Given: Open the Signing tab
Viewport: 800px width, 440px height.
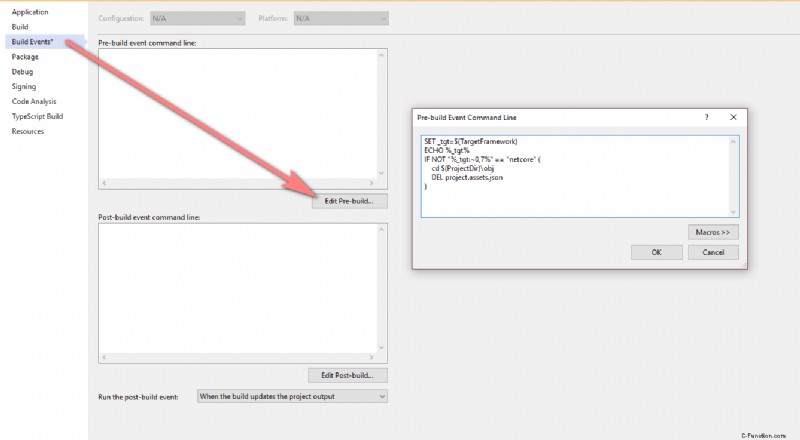Looking at the screenshot, I should pos(24,87).
